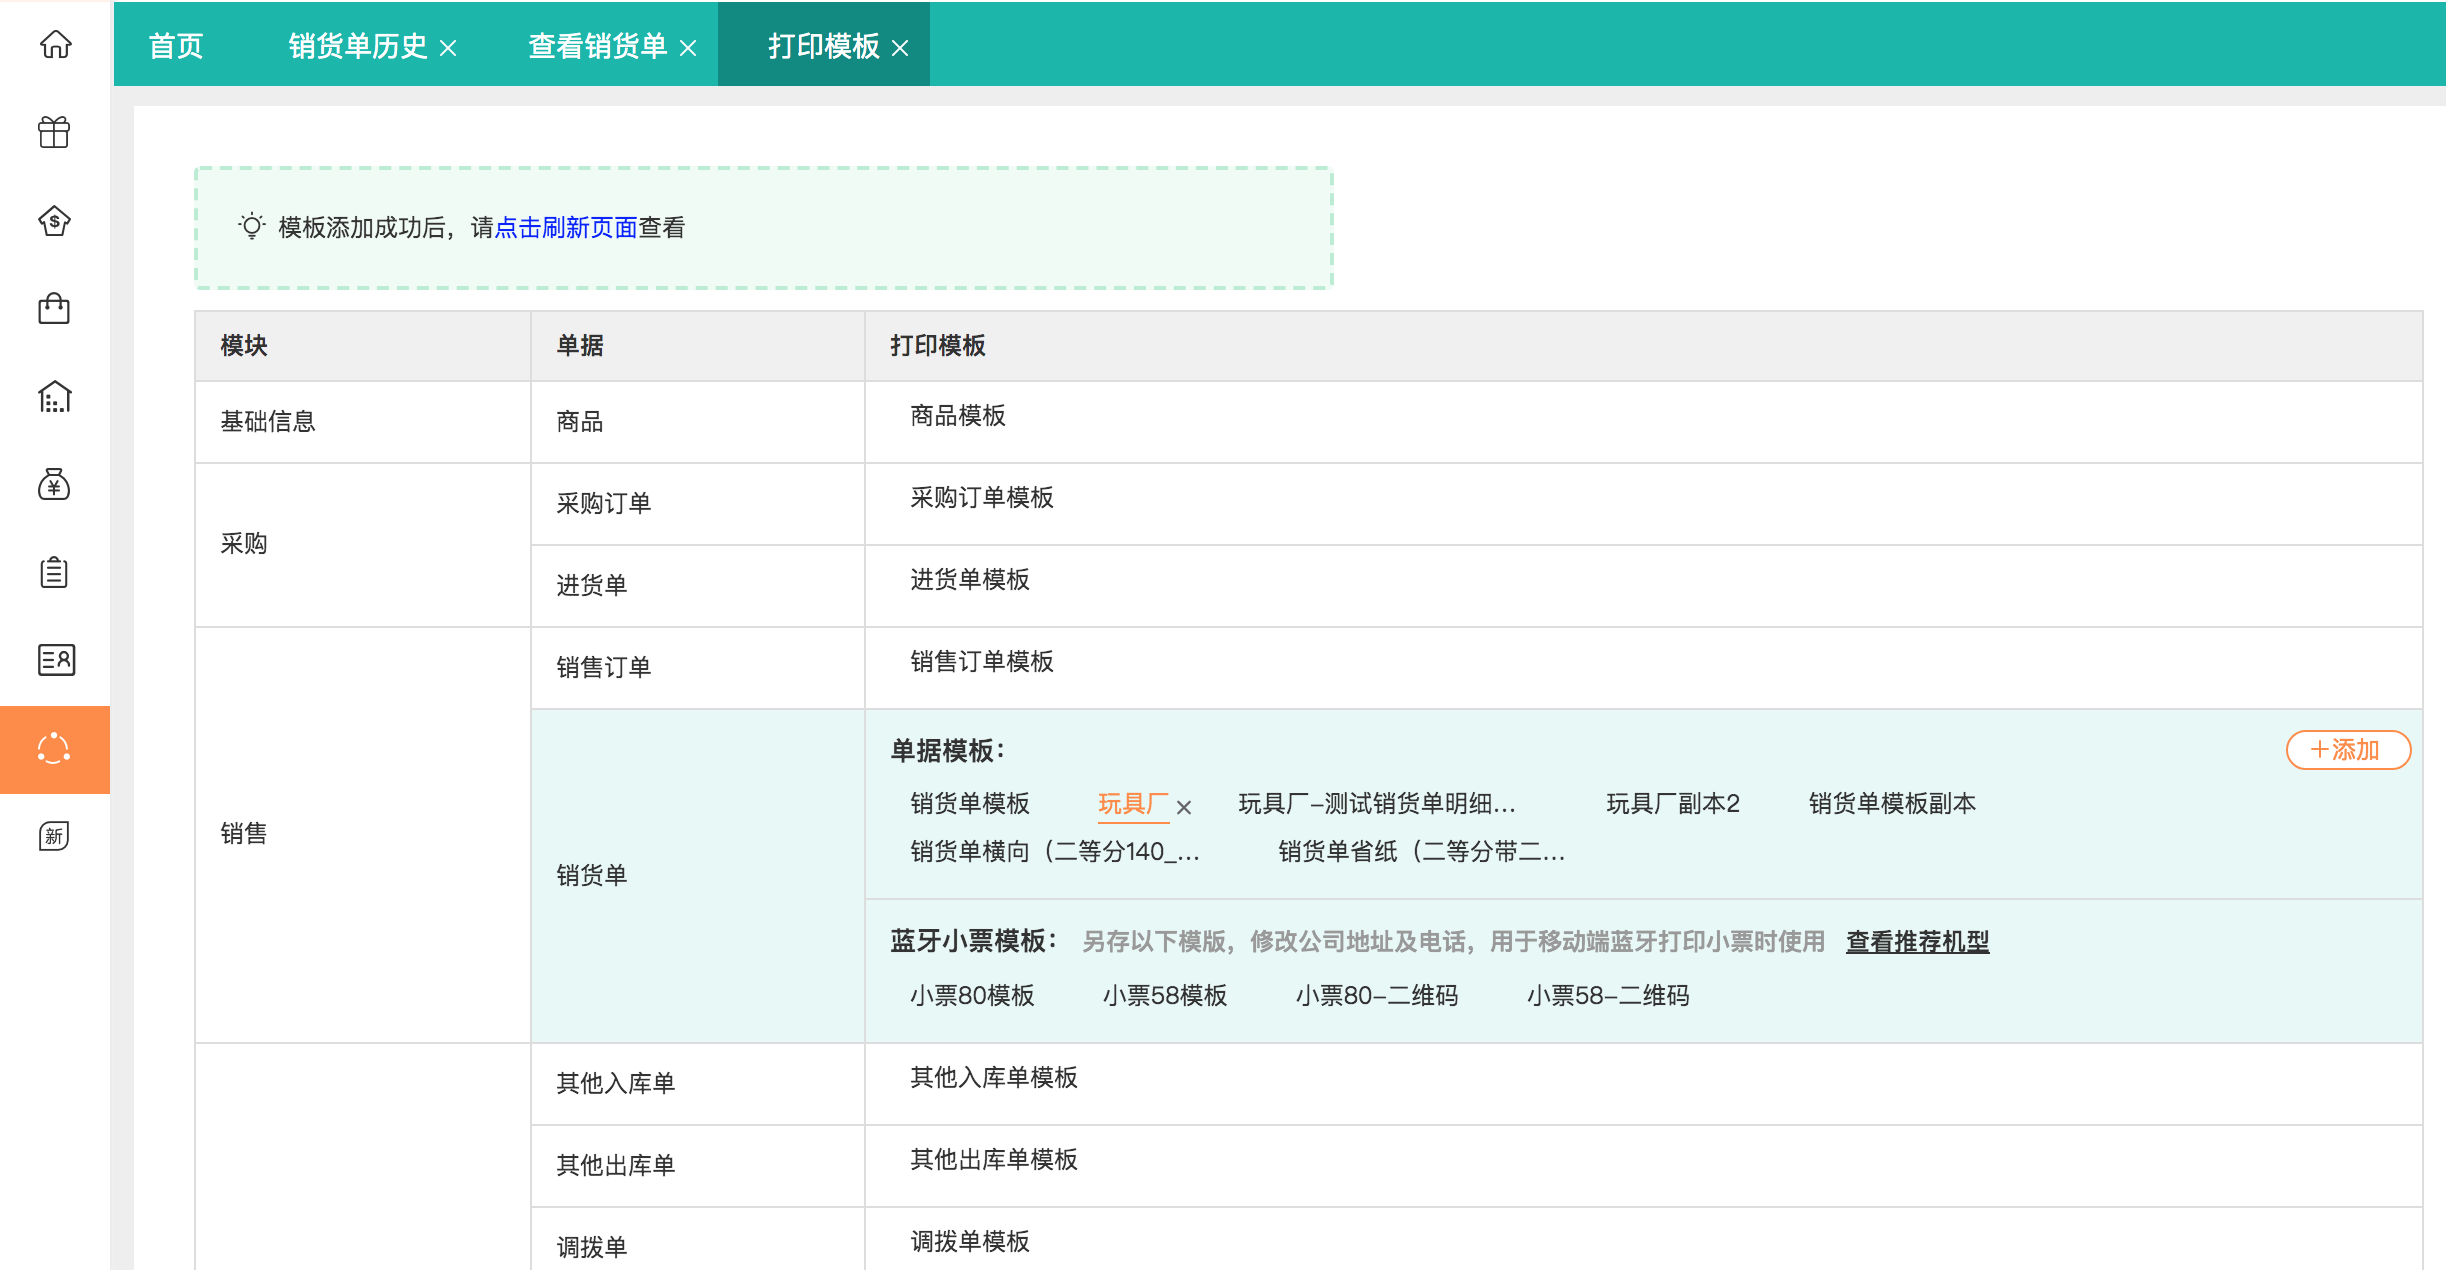The width and height of the screenshot is (2446, 1270).
Task: Click the sync/refresh orange icon in sidebar
Action: coord(55,747)
